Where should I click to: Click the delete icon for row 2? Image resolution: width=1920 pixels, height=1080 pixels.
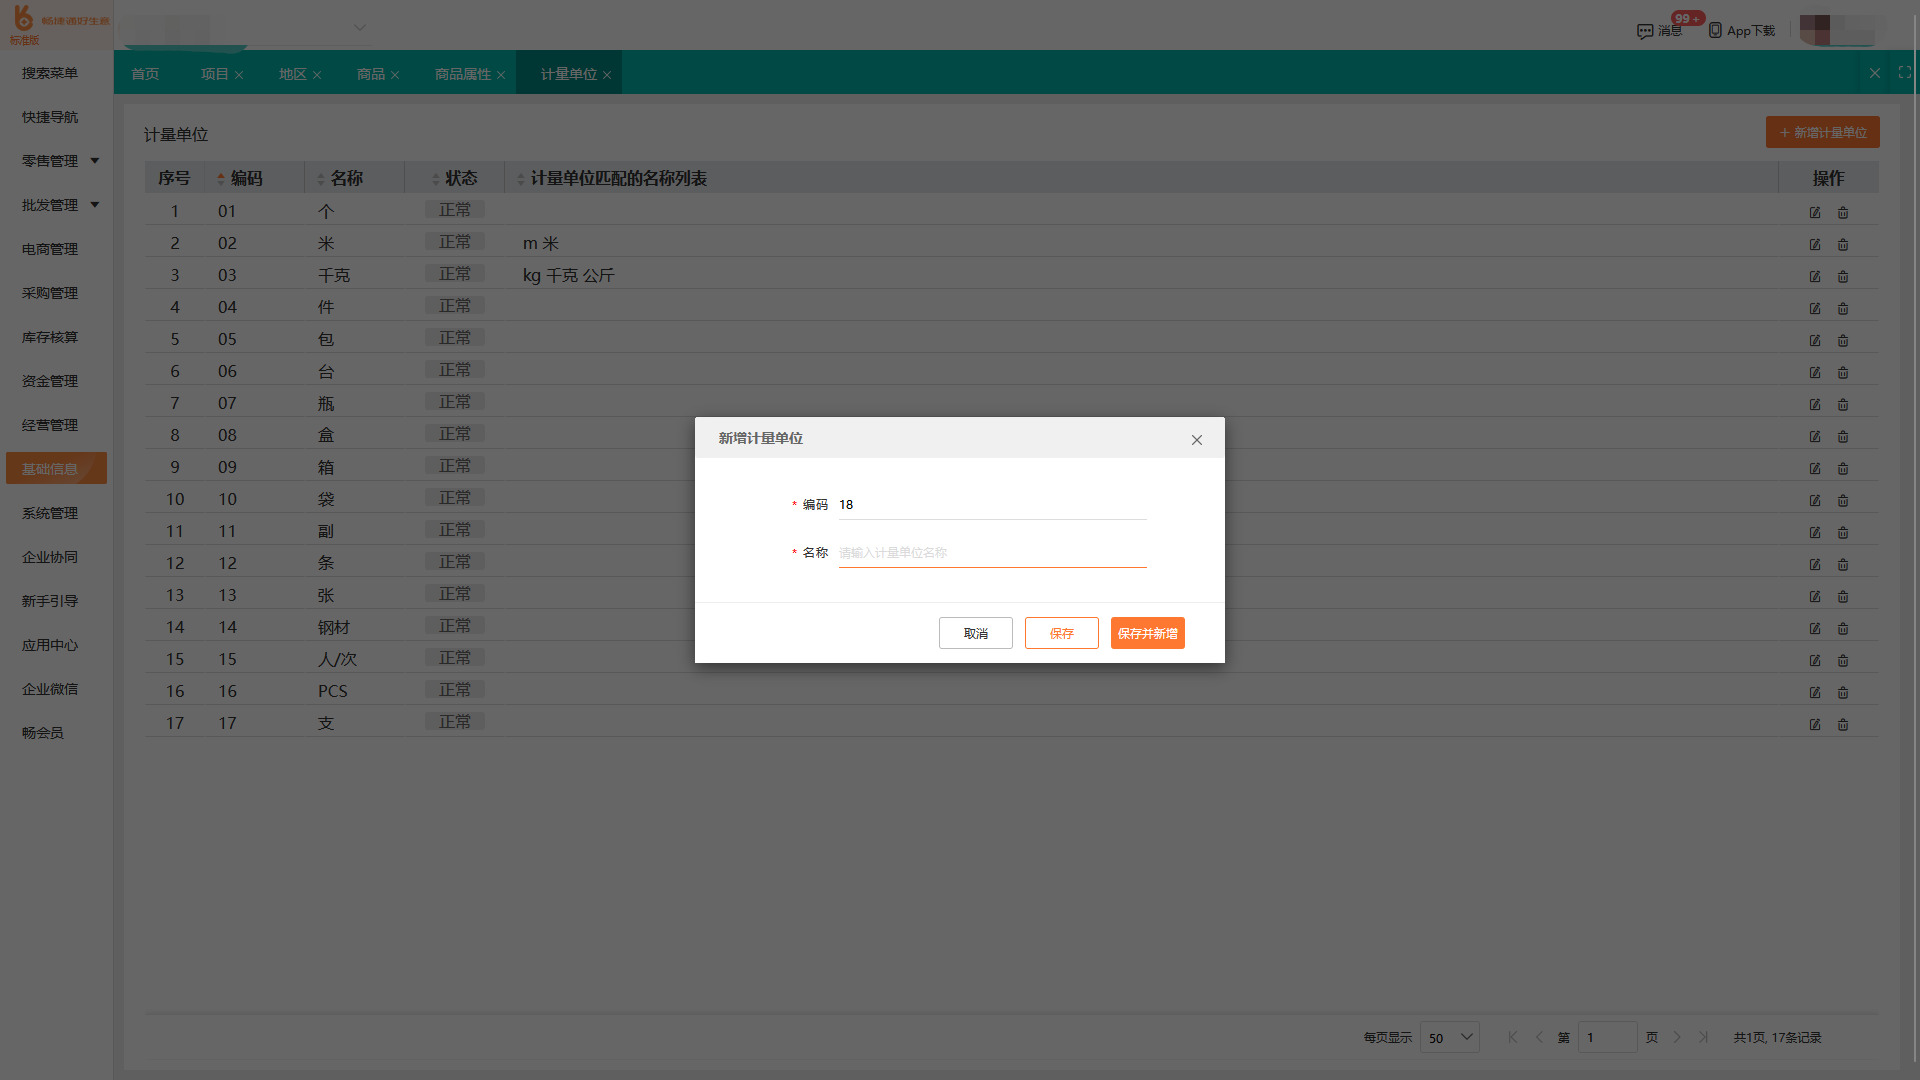[x=1844, y=244]
